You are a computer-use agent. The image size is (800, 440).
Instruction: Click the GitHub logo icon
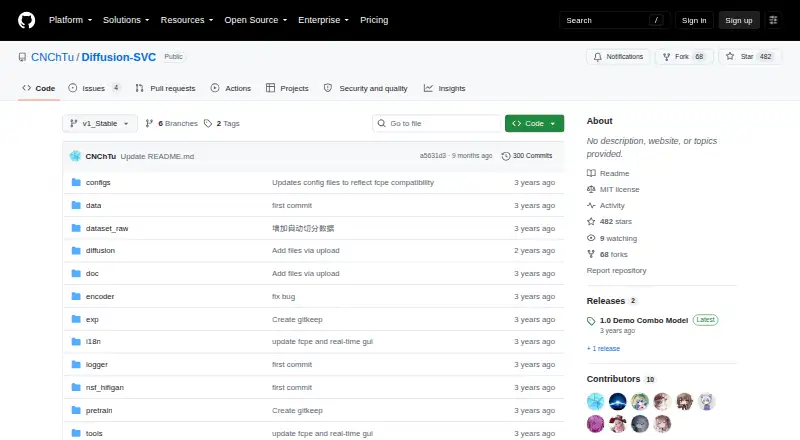27,20
